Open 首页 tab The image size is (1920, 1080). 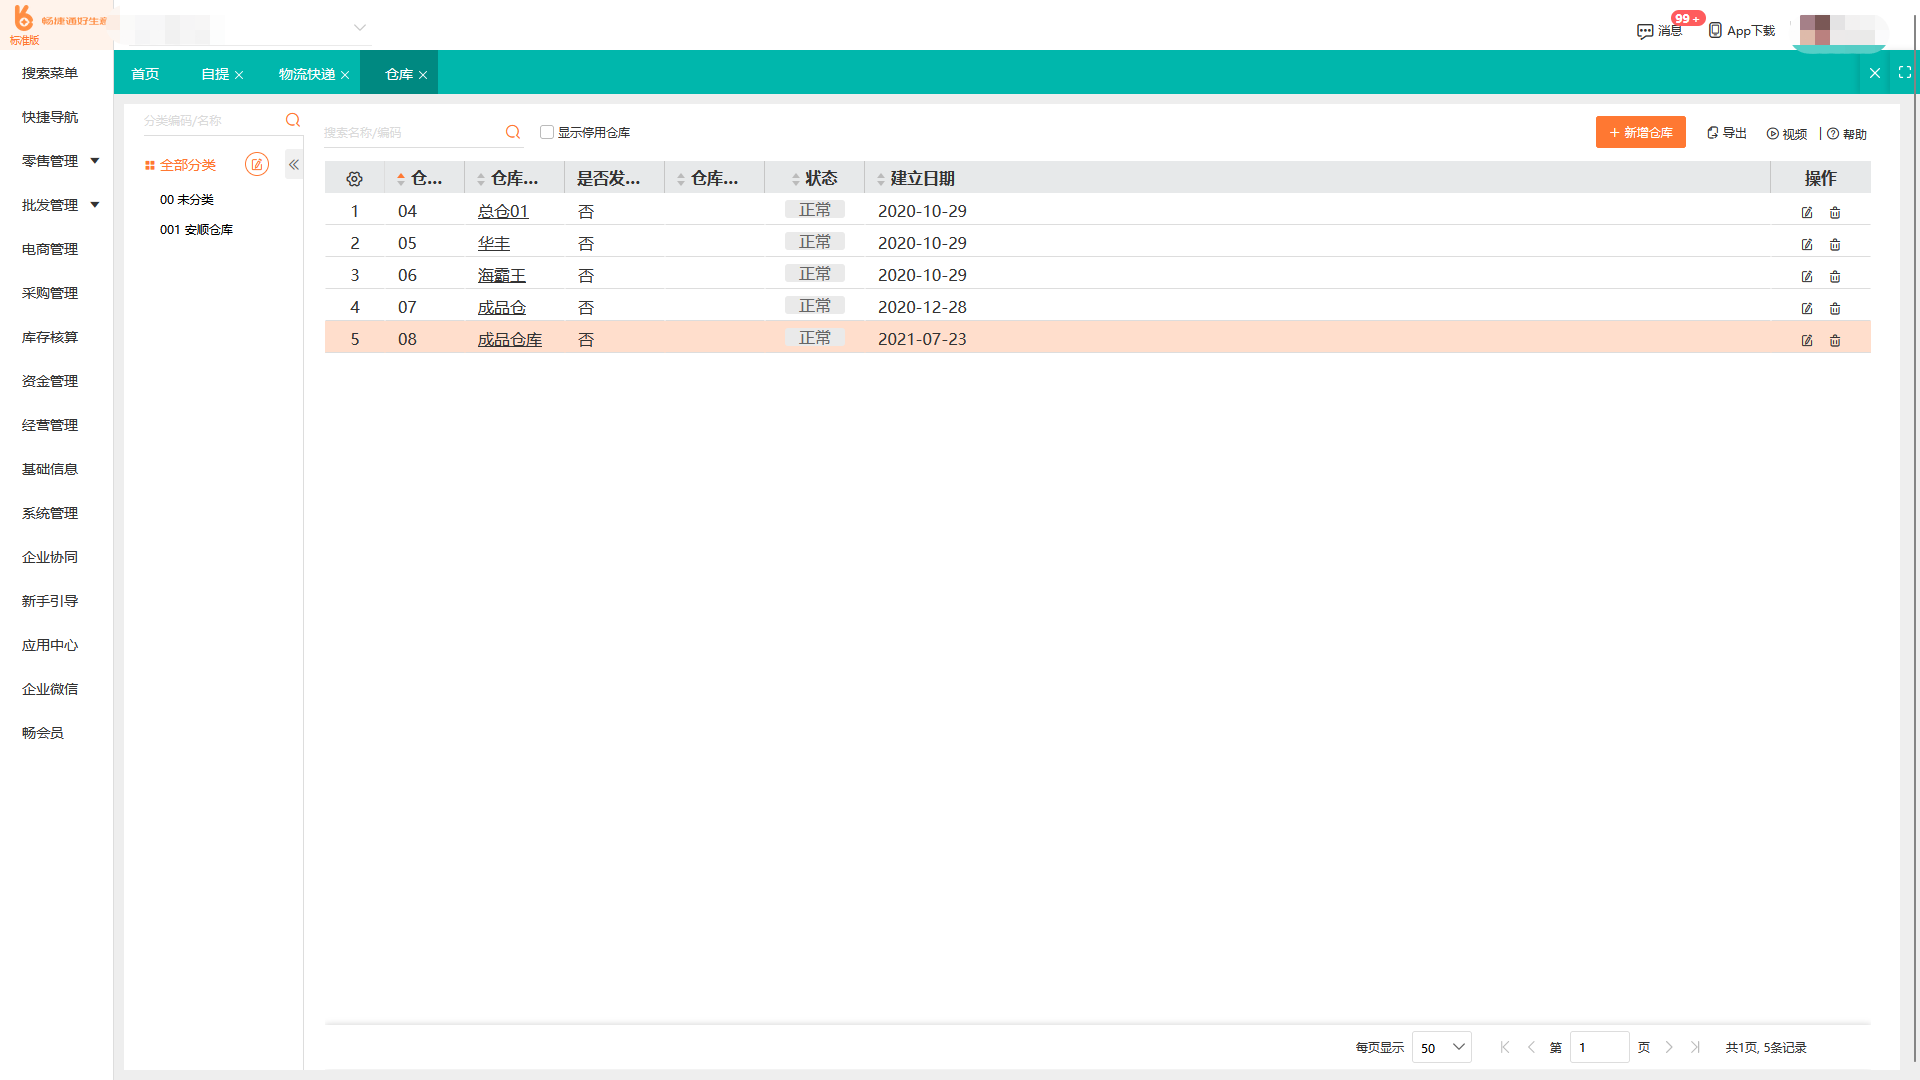coord(145,74)
